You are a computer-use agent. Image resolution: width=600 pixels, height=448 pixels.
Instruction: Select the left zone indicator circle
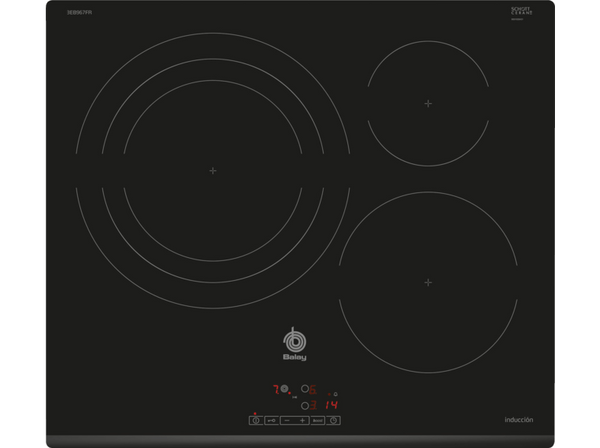click(x=284, y=389)
